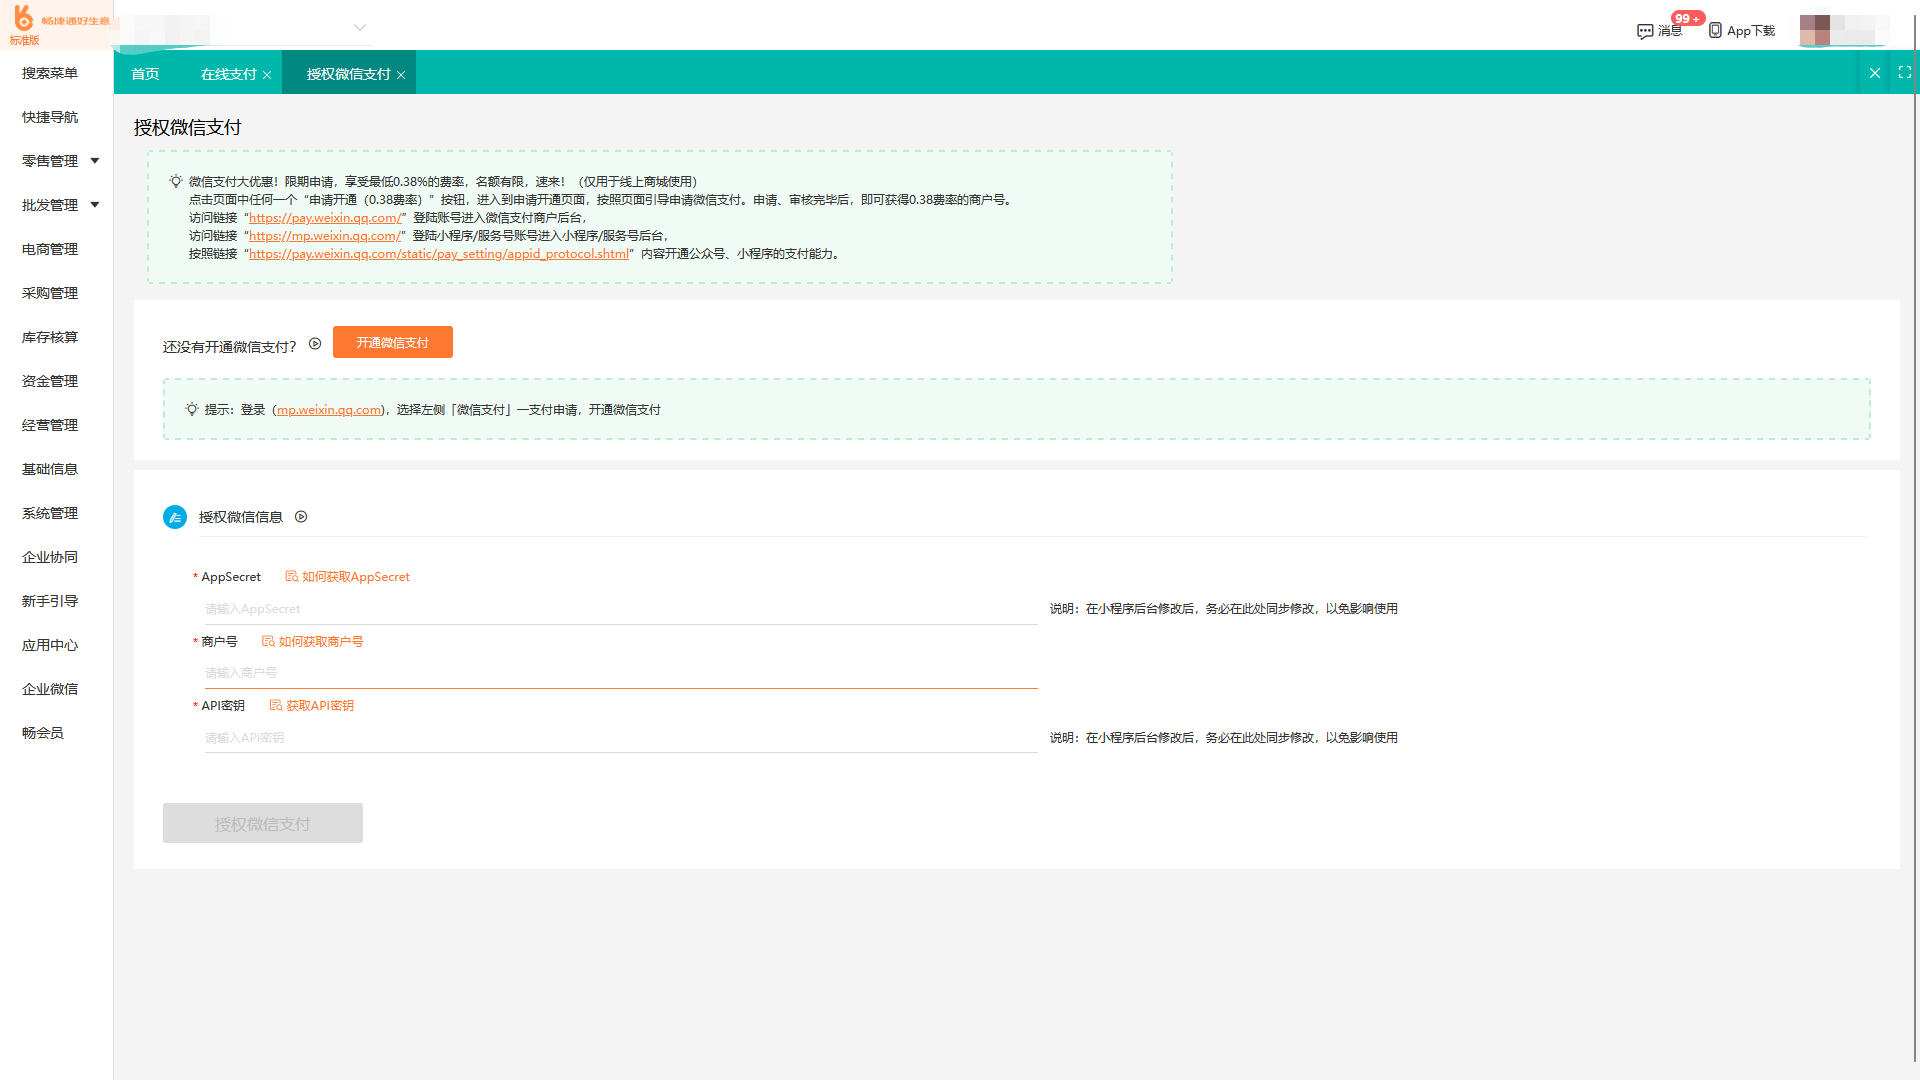Viewport: 1920px width, 1080px height.
Task: Click the https://pay.weixin.qq.com hyperlink
Action: (324, 218)
